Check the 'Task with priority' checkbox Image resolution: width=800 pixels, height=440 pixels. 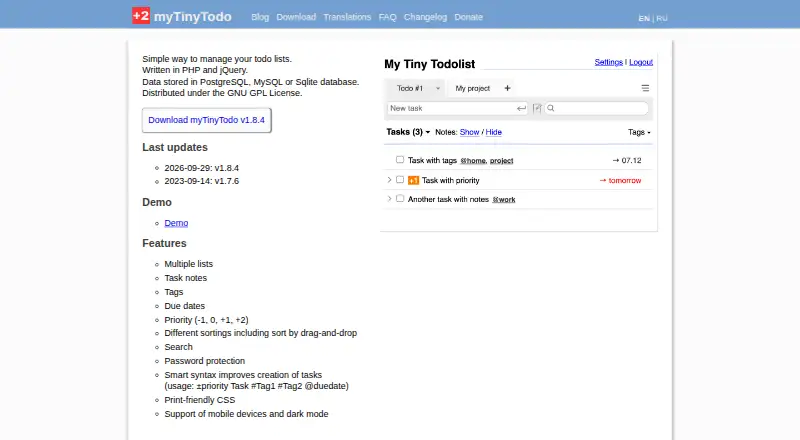point(400,180)
